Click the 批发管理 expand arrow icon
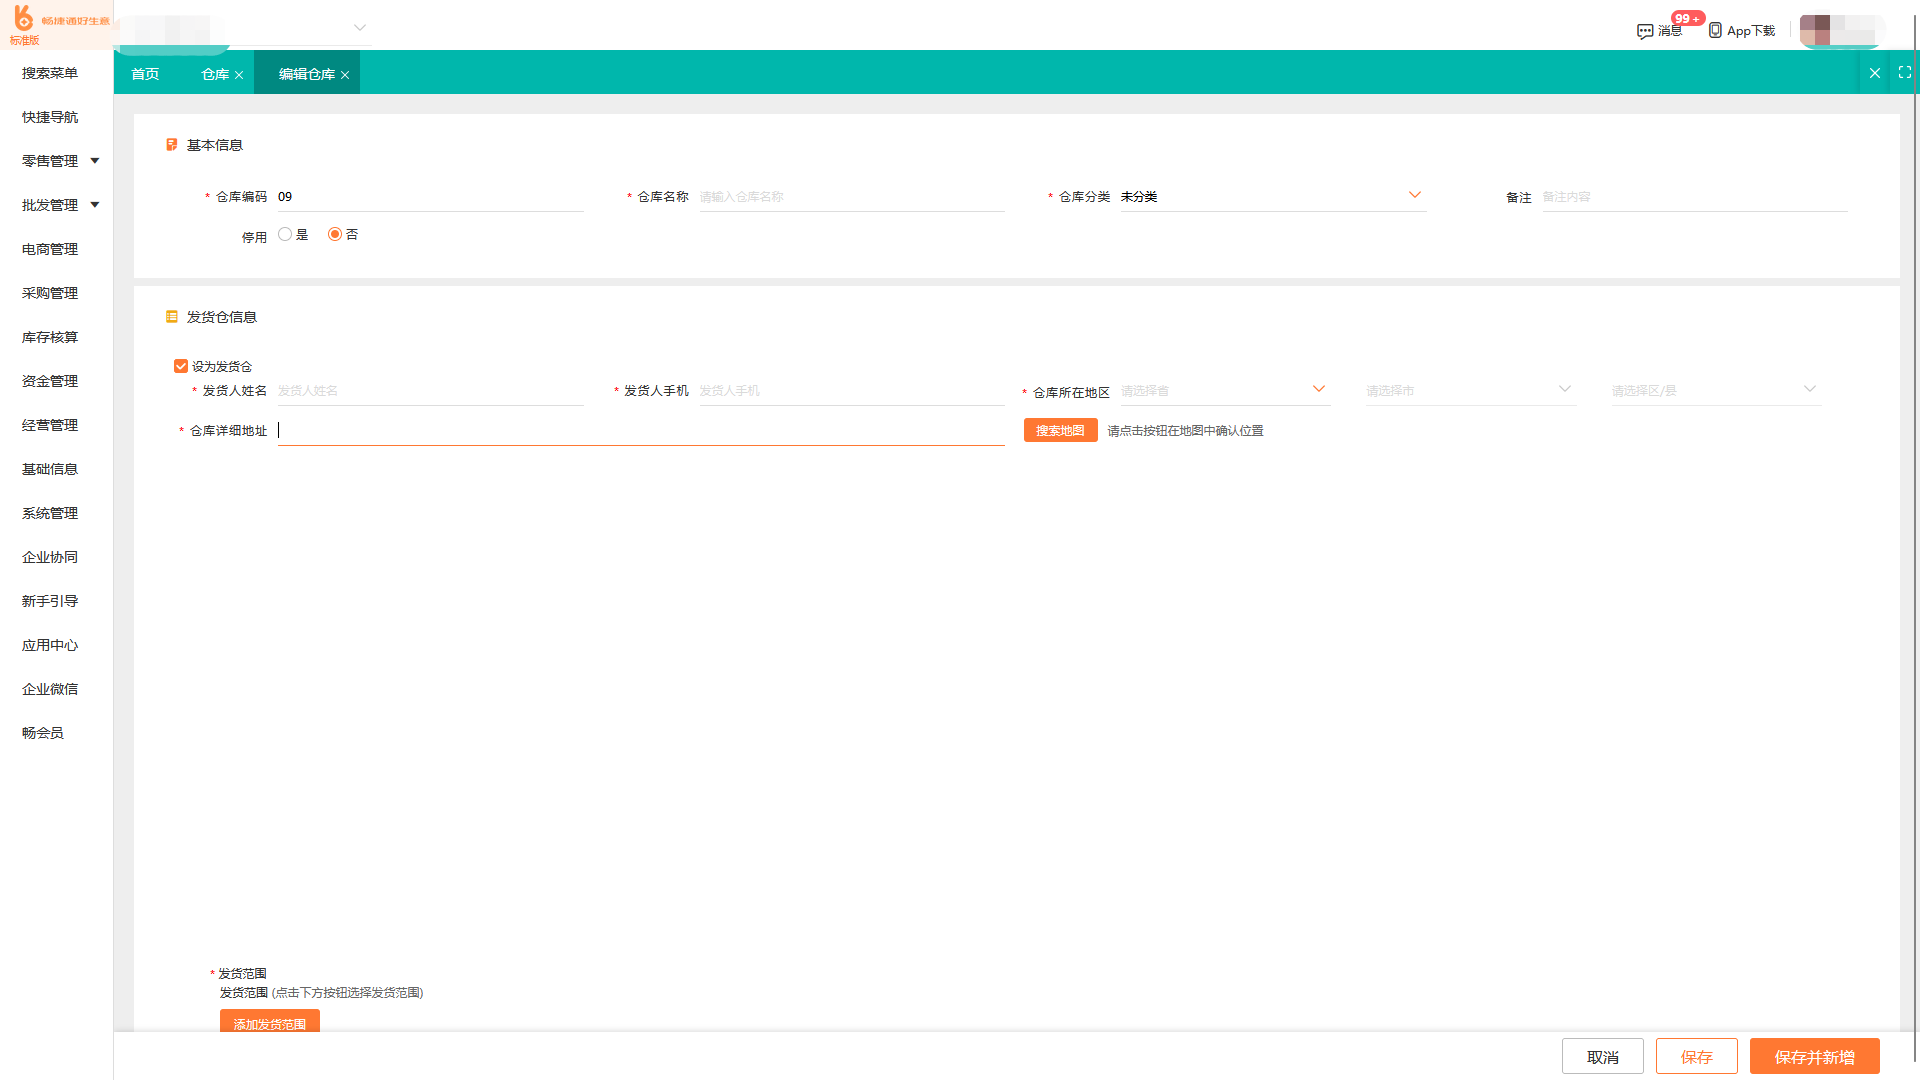The width and height of the screenshot is (1920, 1080). tap(98, 204)
